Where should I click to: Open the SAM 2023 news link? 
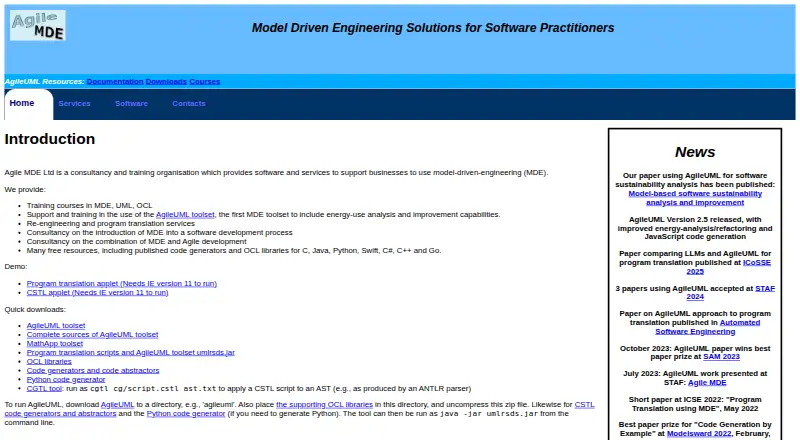tap(721, 357)
